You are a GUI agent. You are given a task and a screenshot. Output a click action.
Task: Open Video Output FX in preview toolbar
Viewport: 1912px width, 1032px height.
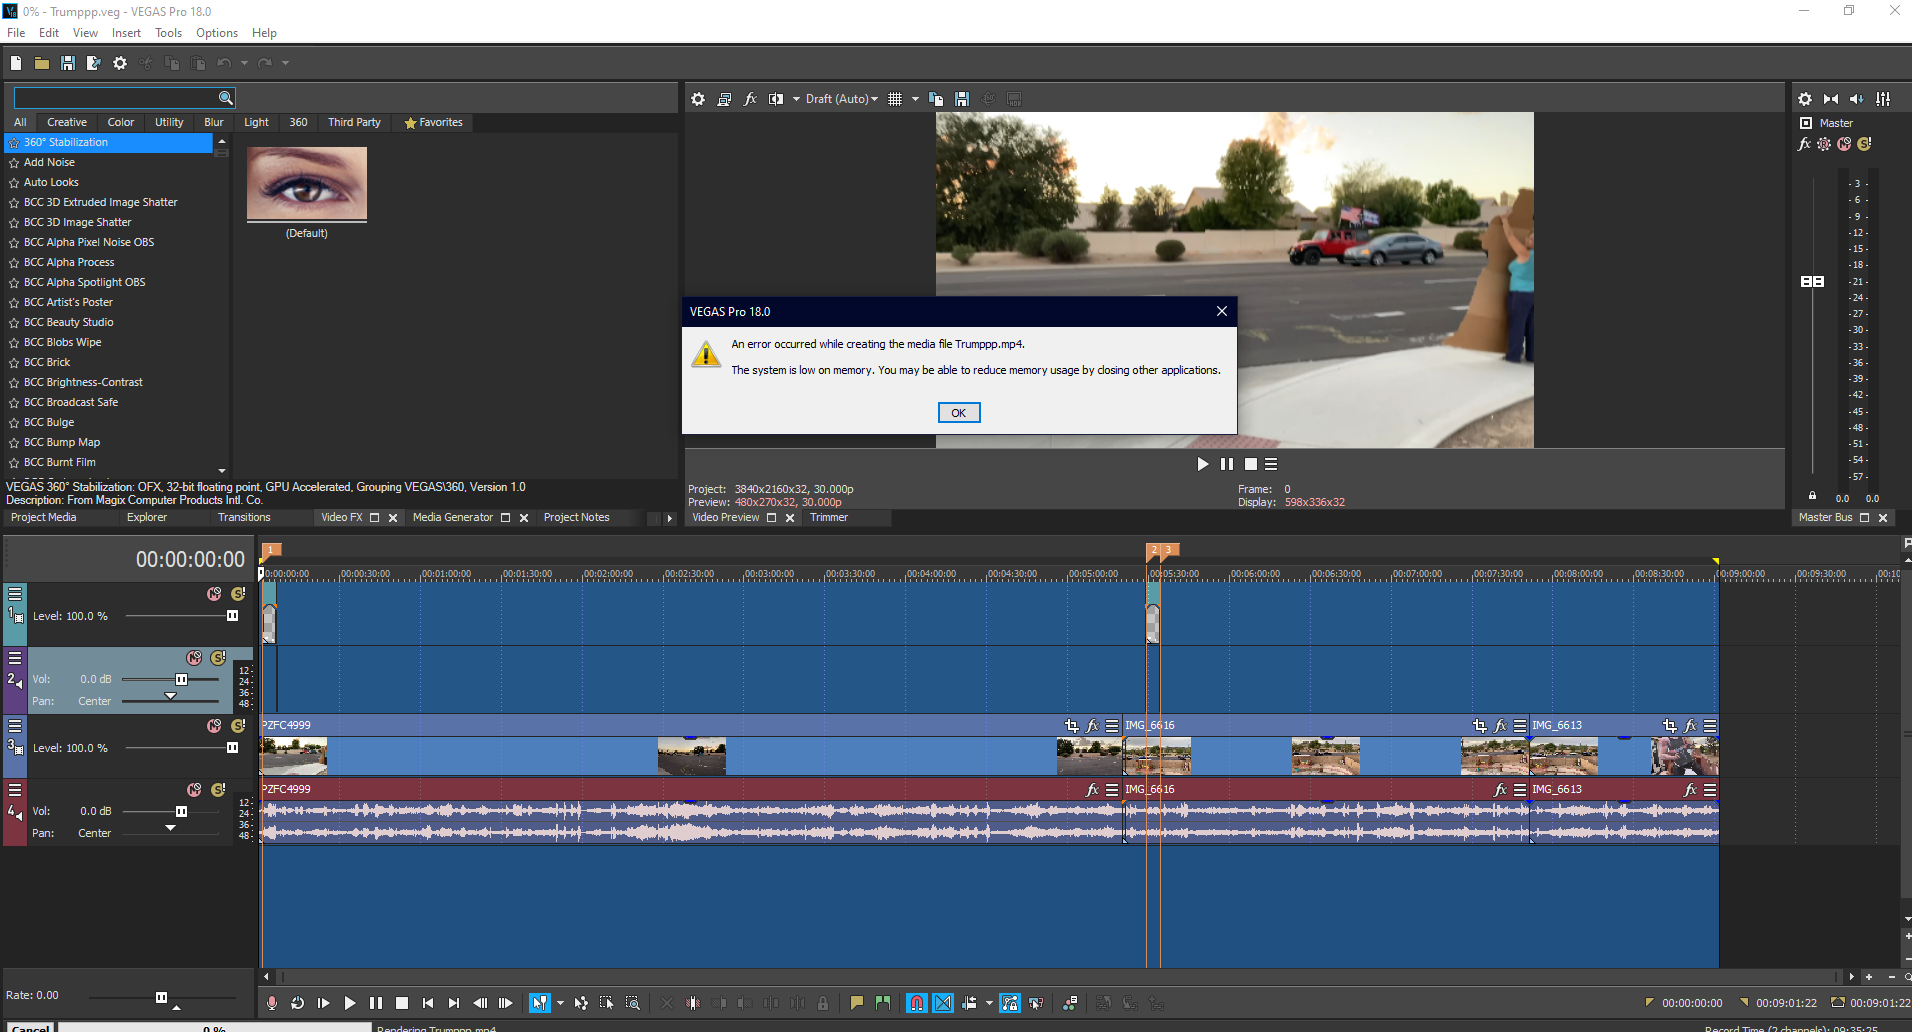(x=750, y=99)
